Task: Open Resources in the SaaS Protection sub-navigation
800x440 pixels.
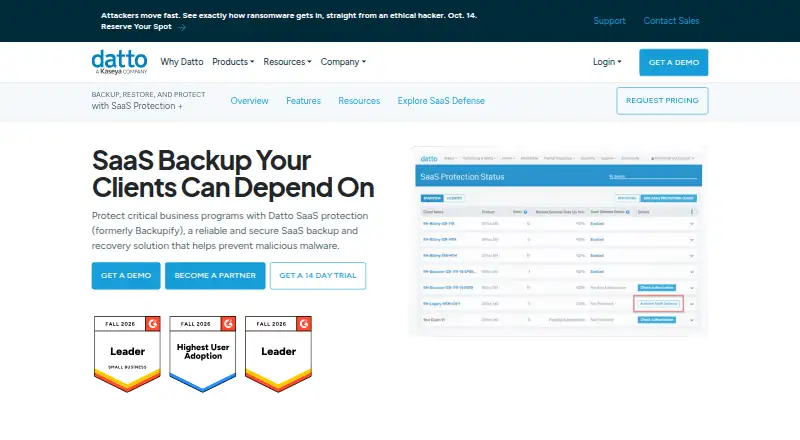Action: click(359, 101)
